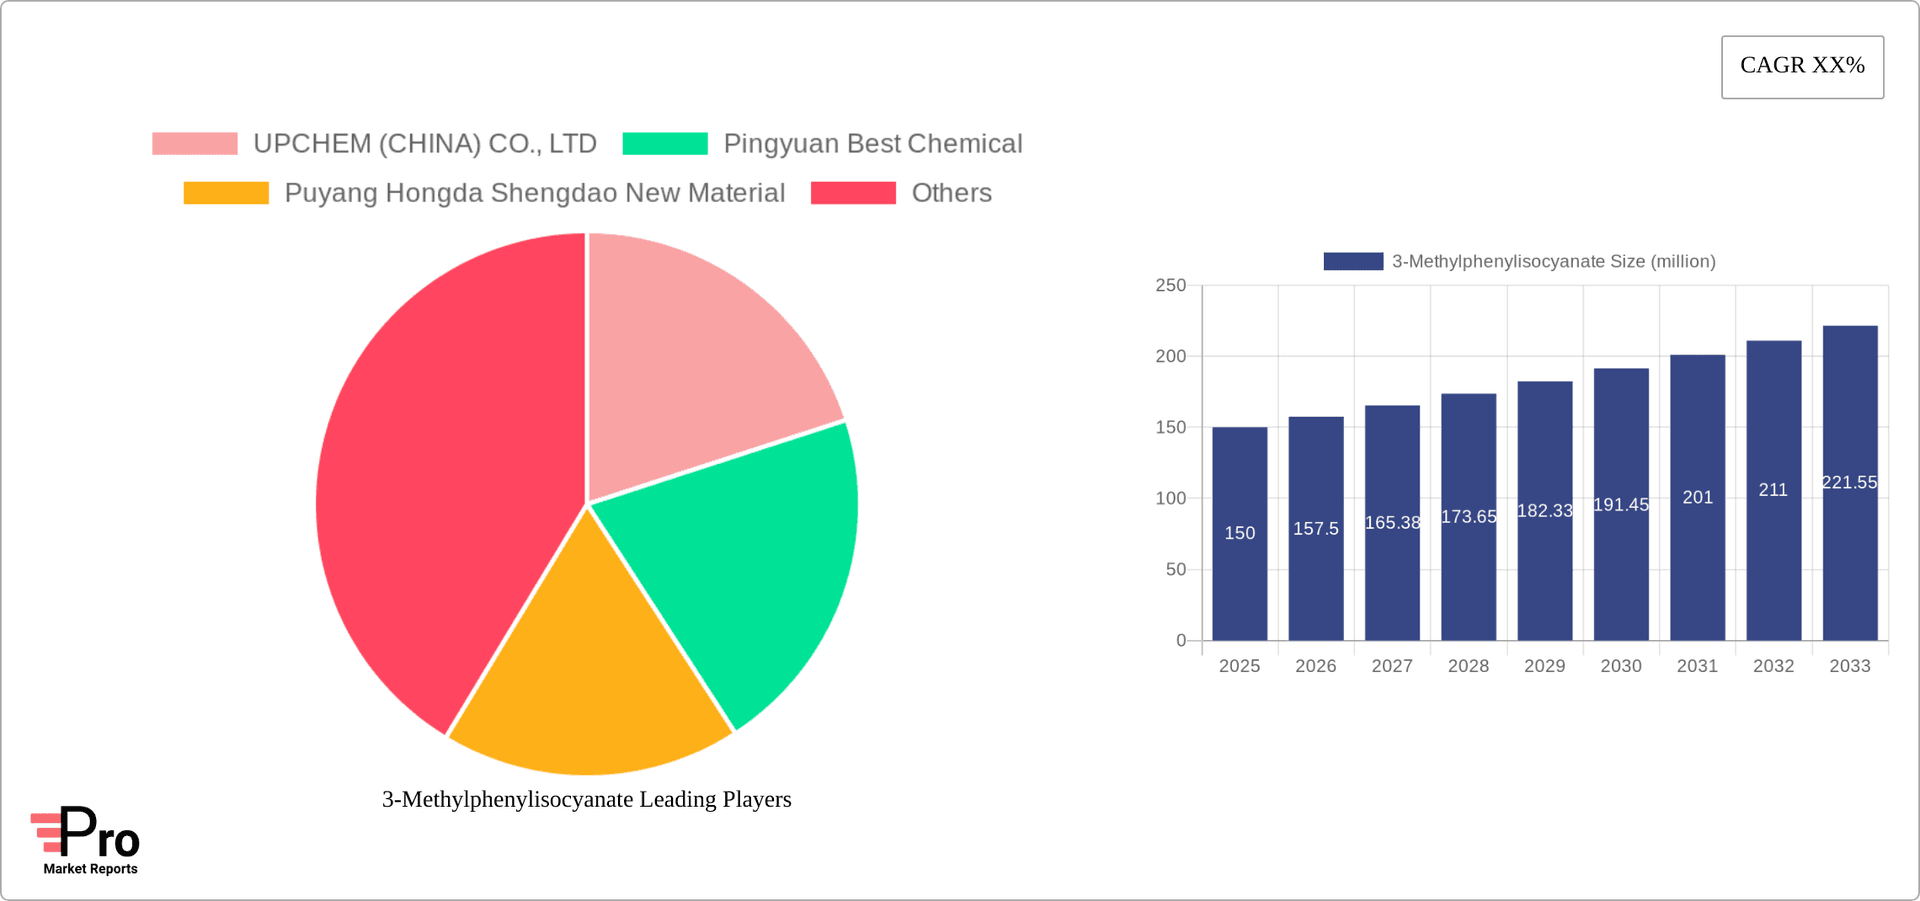Select the orange Puyang Hongda legend swatch
1920x901 pixels.
point(225,192)
